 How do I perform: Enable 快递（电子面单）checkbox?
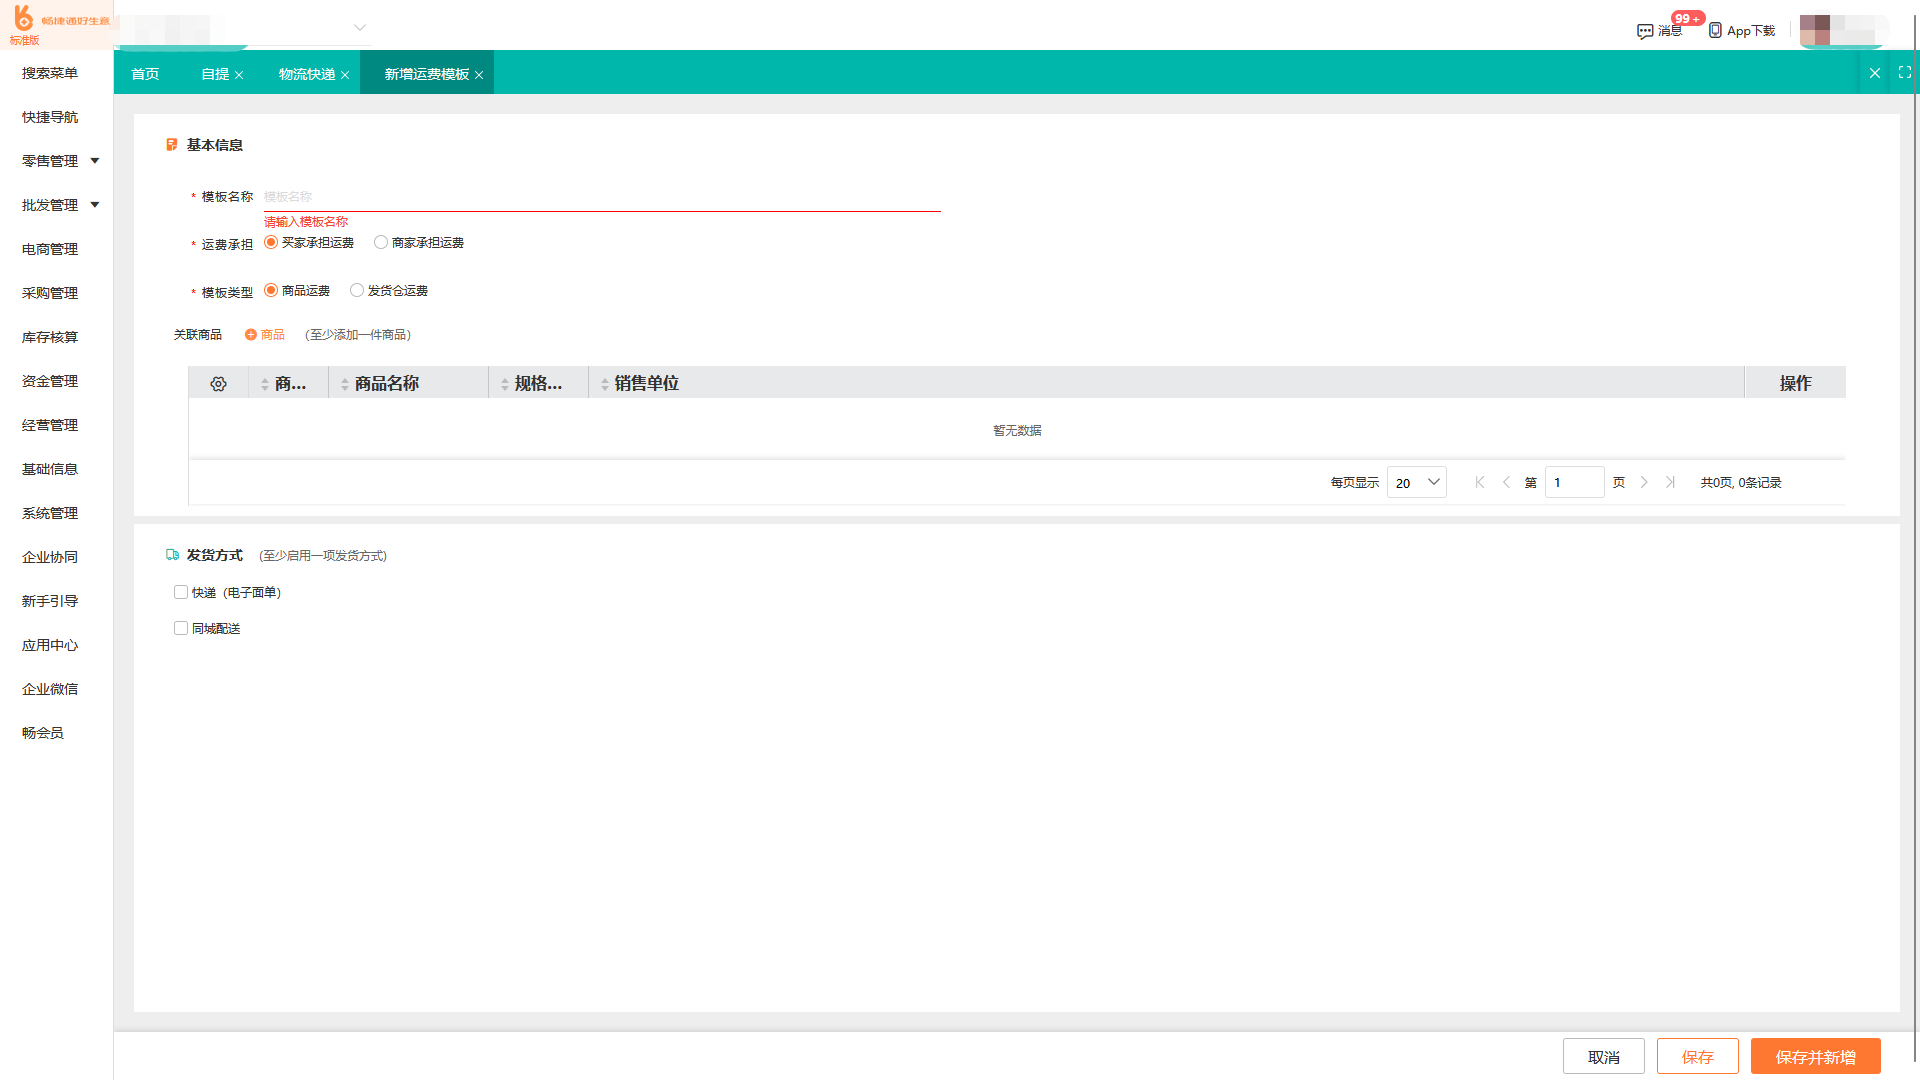(x=181, y=592)
